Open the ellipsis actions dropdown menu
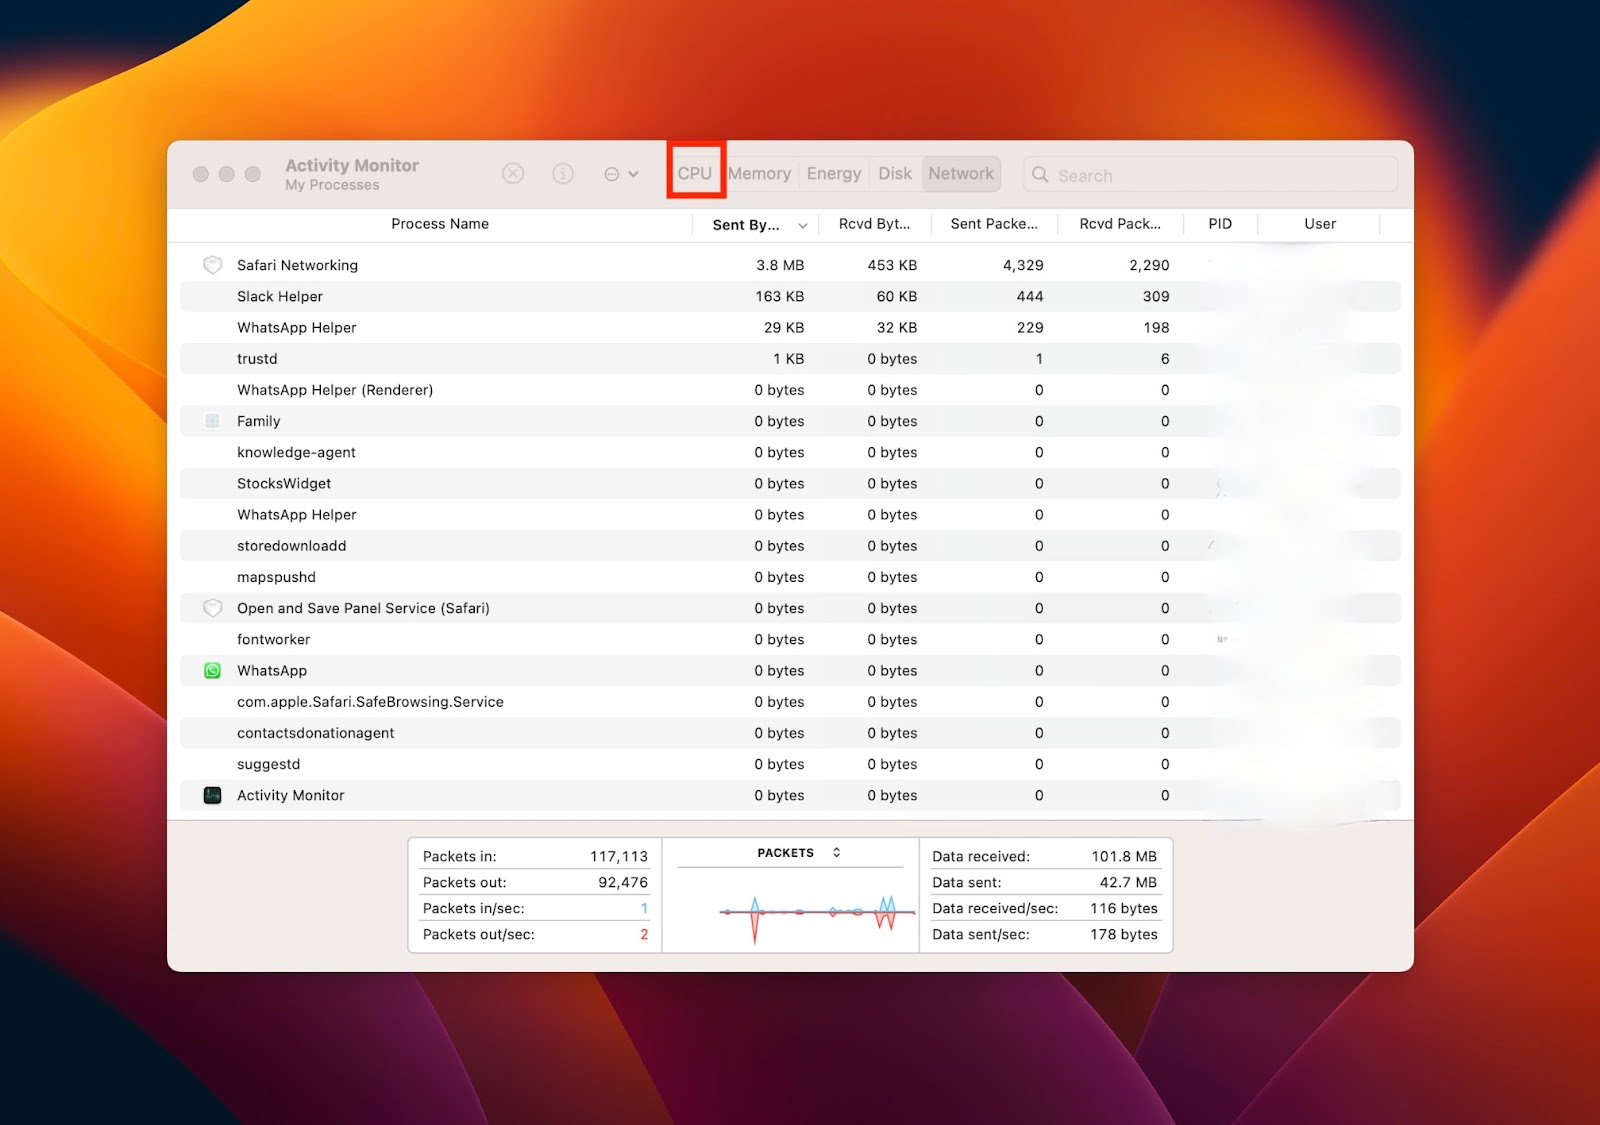Image resolution: width=1600 pixels, height=1125 pixels. point(621,174)
